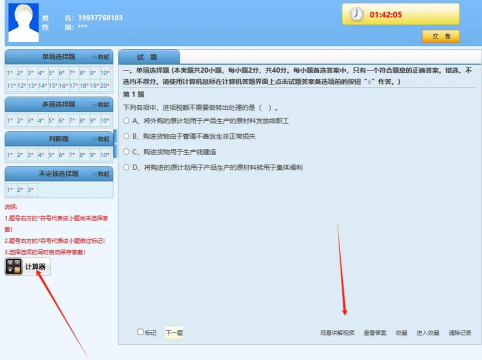Jump to question 4 in 多项选择题

coord(41,120)
